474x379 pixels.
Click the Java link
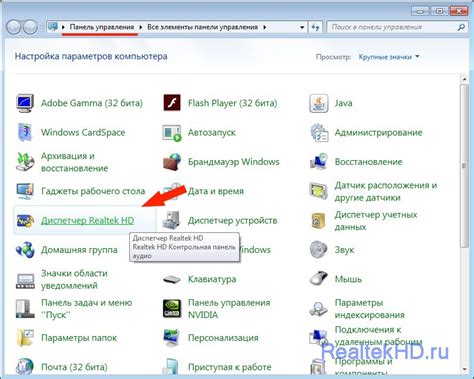pyautogui.click(x=343, y=103)
